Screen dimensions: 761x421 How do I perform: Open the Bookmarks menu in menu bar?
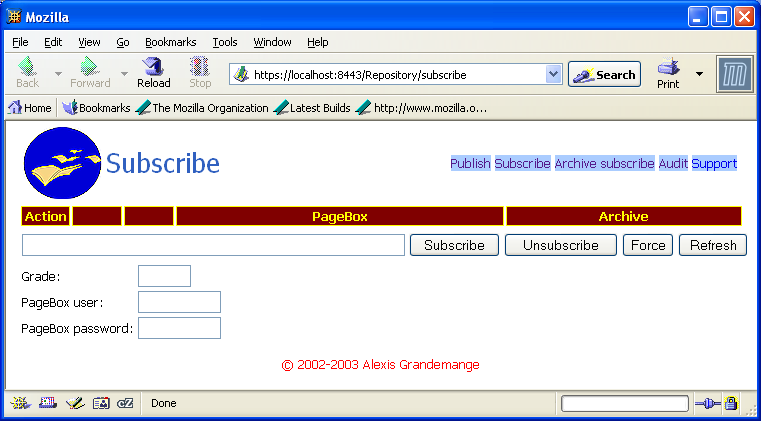point(170,42)
